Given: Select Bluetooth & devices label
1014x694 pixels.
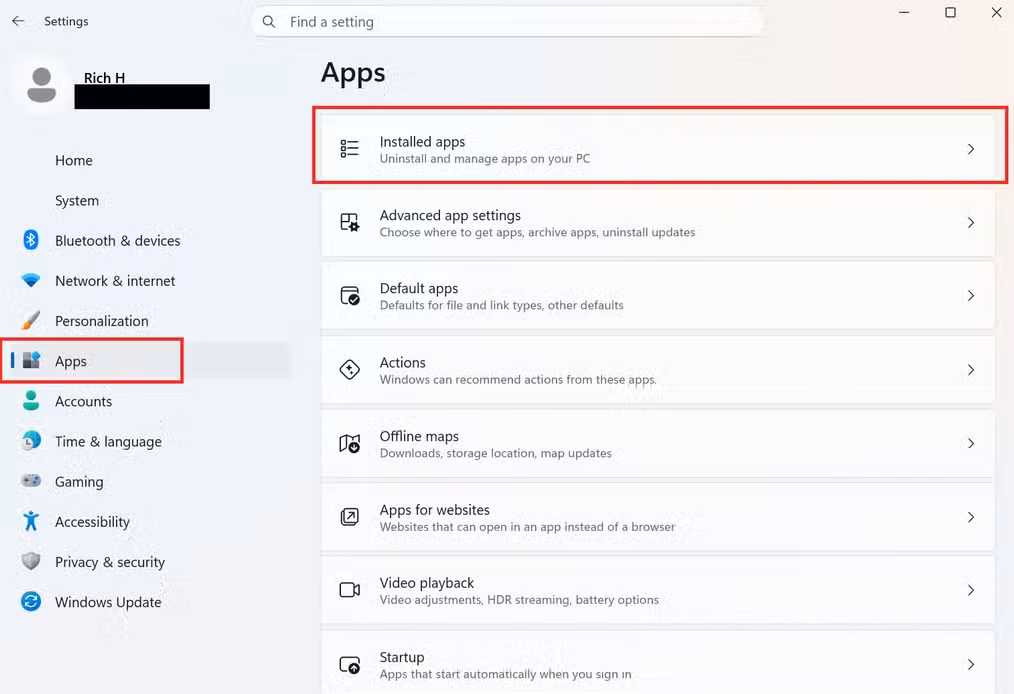Looking at the screenshot, I should point(118,241).
